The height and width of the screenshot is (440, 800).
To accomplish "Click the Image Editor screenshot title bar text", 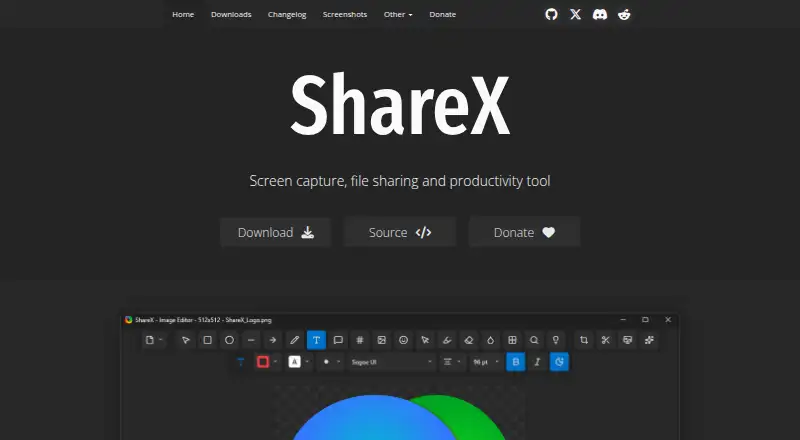I will point(203,320).
